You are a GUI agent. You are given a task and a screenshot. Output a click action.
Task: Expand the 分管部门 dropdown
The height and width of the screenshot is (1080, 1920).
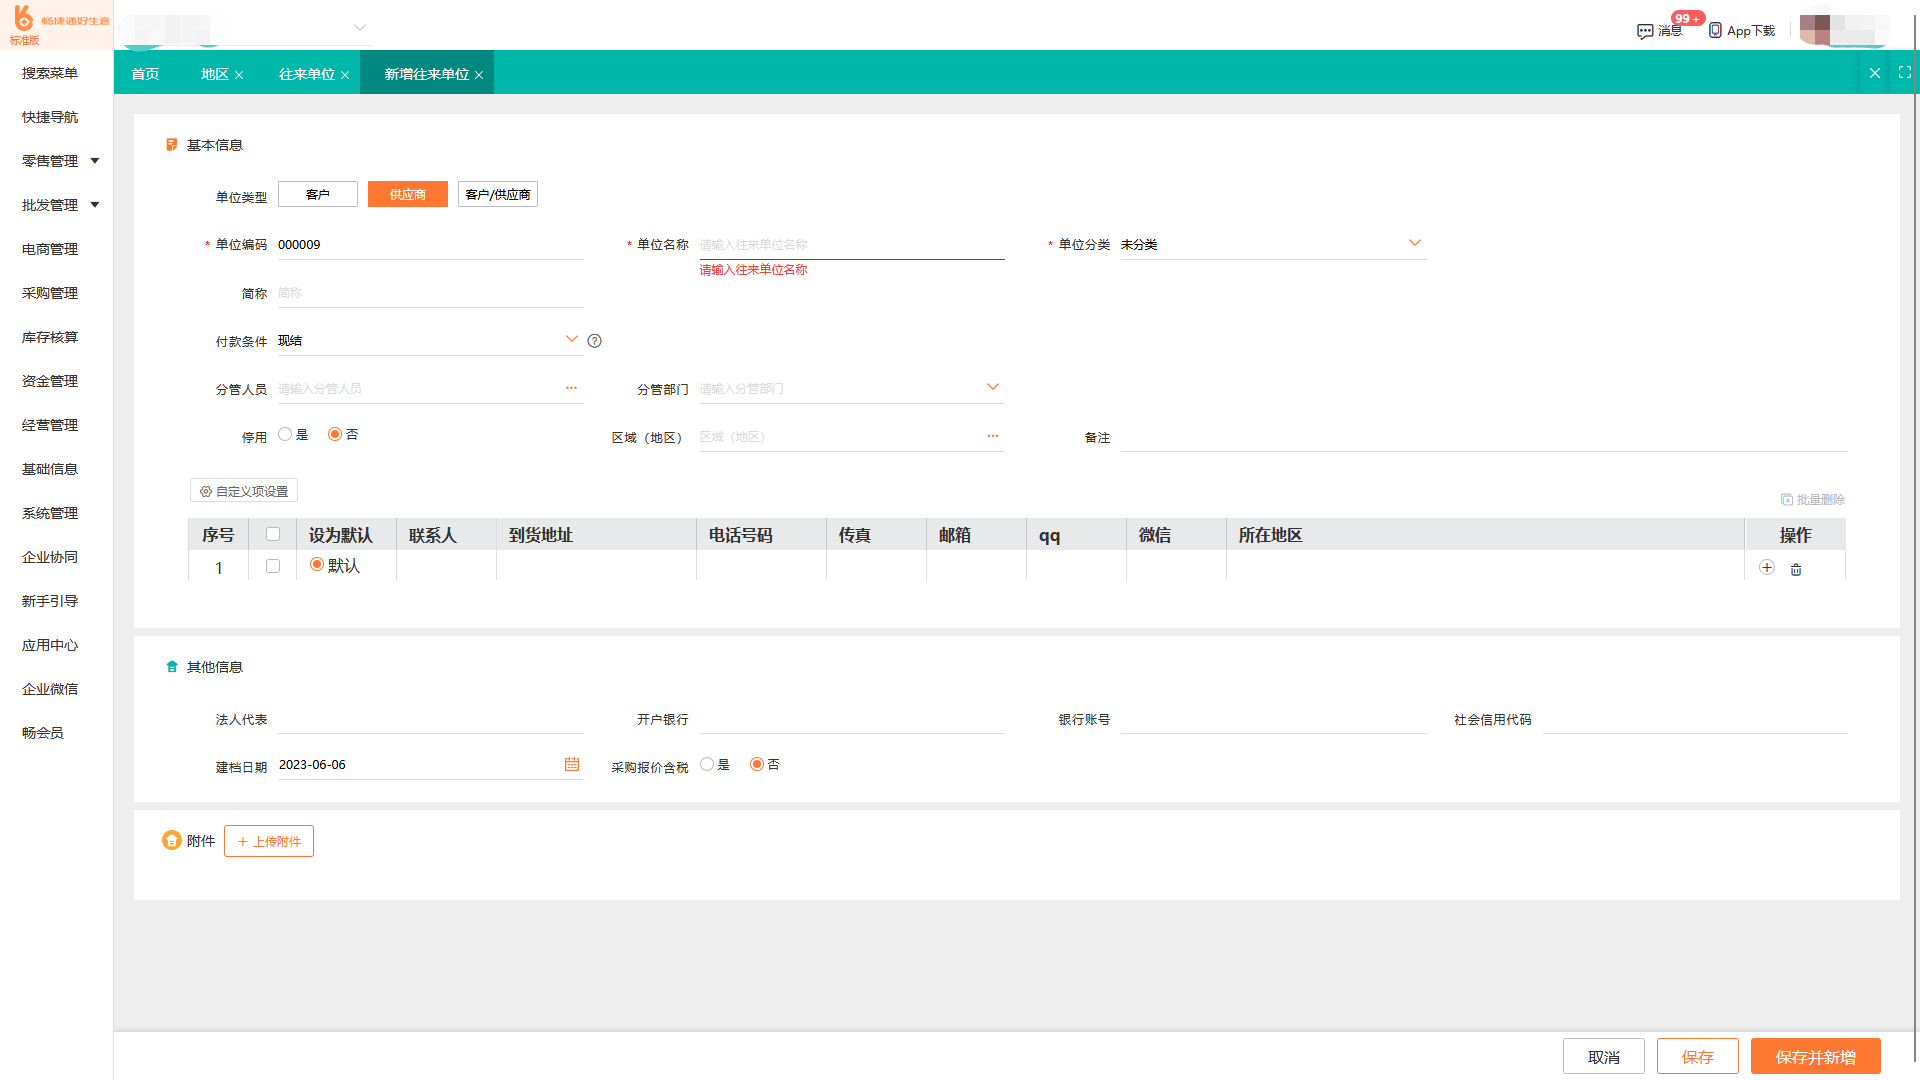(x=992, y=388)
